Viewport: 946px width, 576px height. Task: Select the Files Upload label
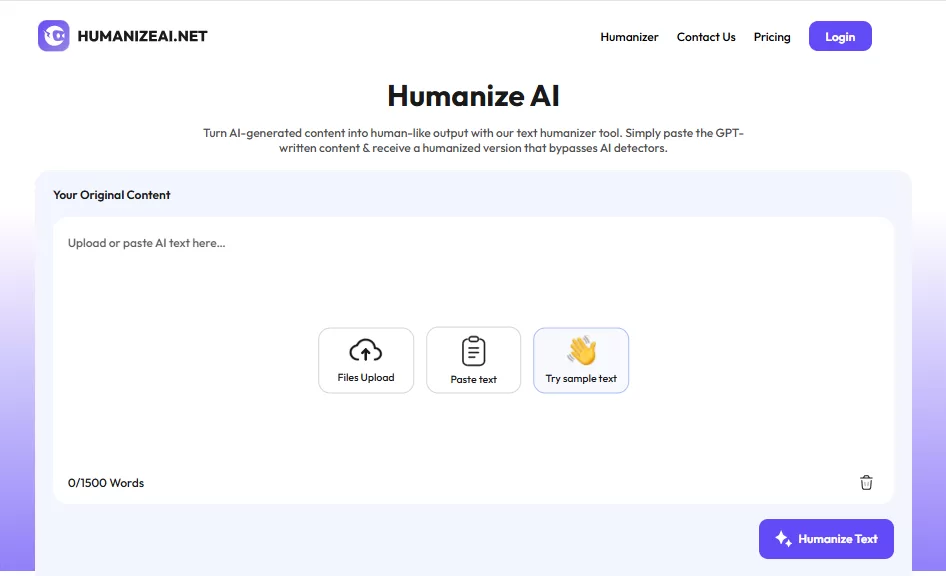point(366,378)
